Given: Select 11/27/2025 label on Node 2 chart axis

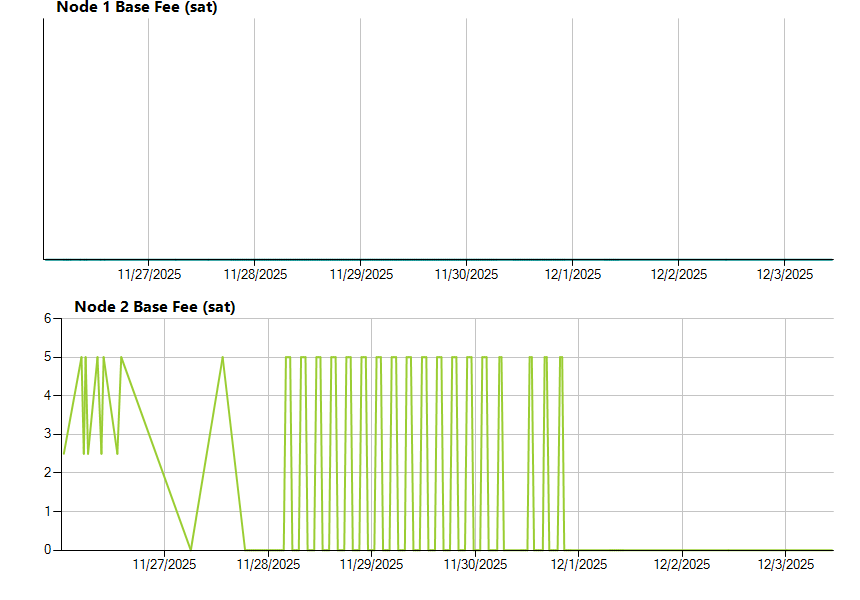Looking at the screenshot, I should pyautogui.click(x=164, y=565).
